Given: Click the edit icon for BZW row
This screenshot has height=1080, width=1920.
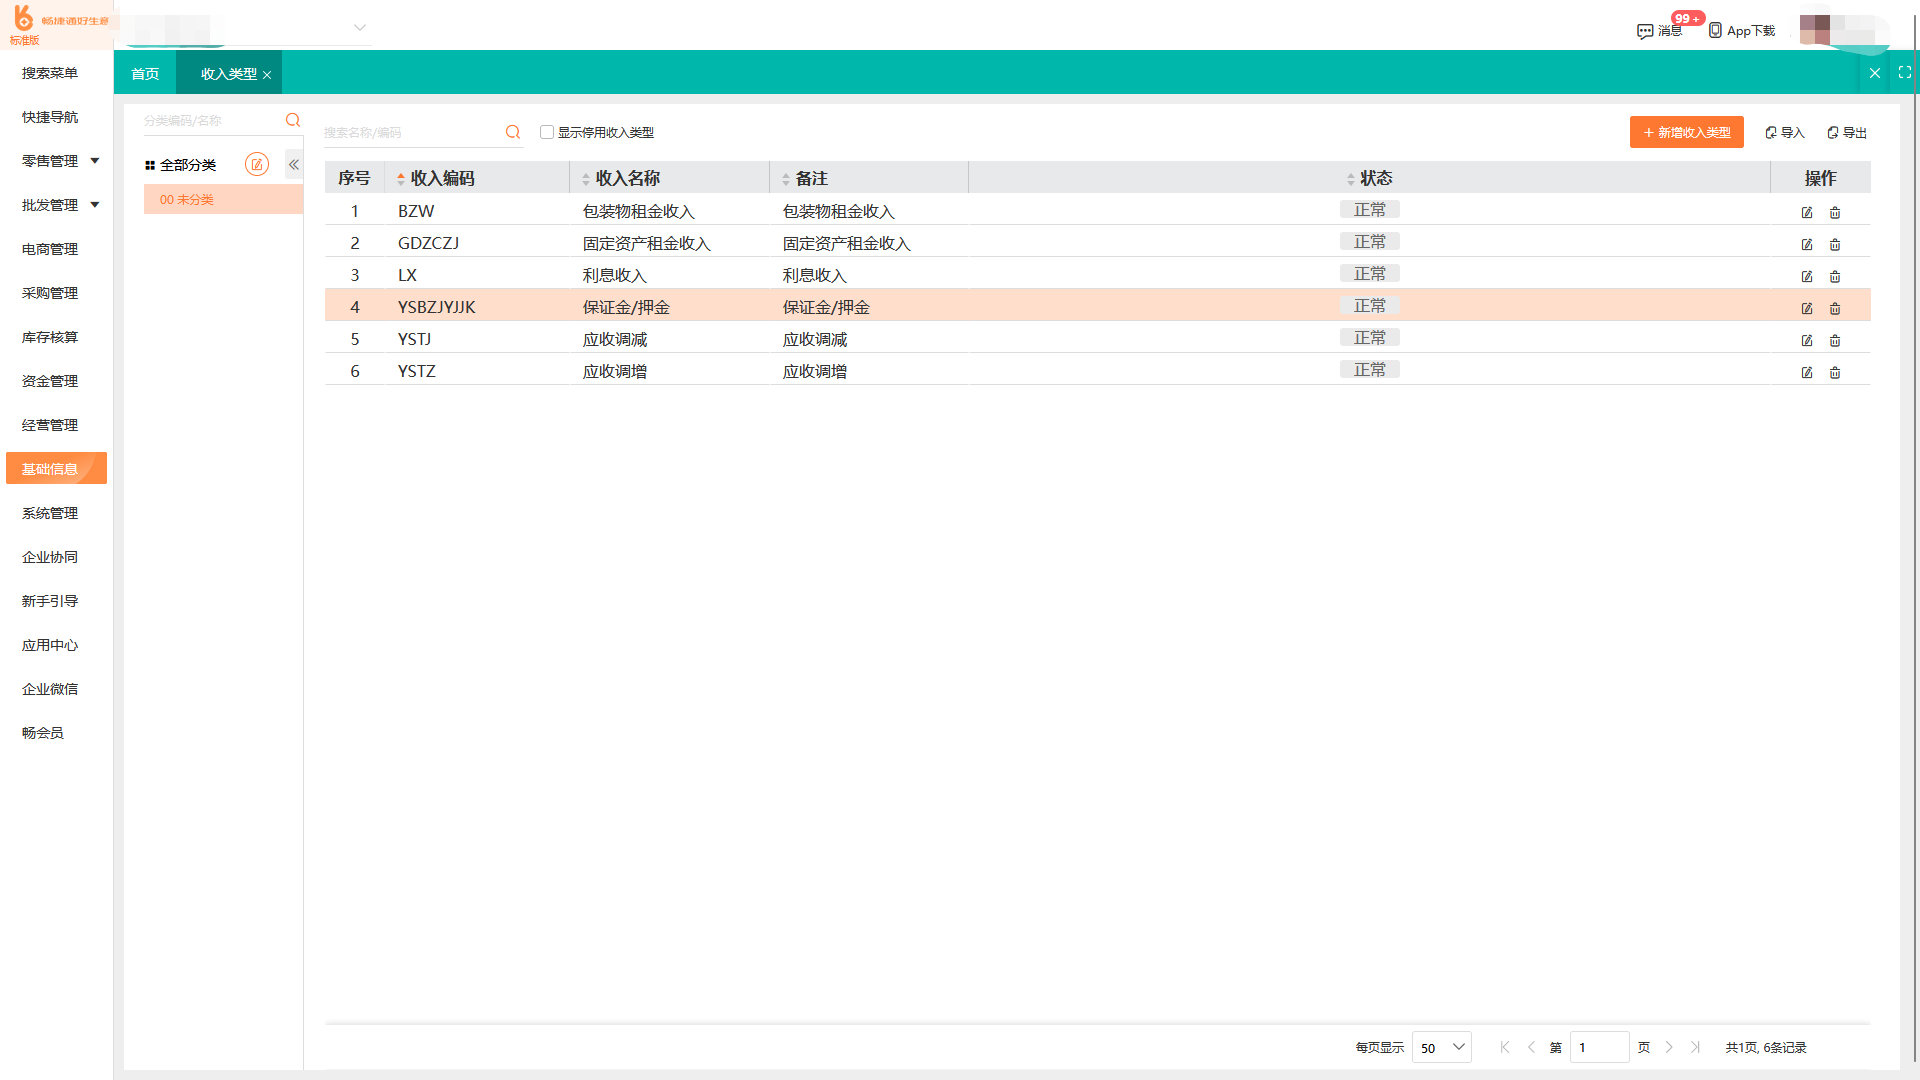Looking at the screenshot, I should [x=1807, y=211].
